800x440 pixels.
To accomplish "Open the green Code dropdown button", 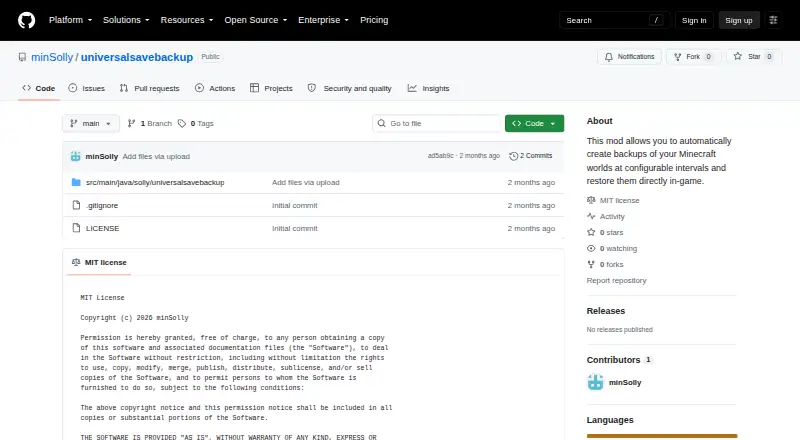I will coord(534,124).
